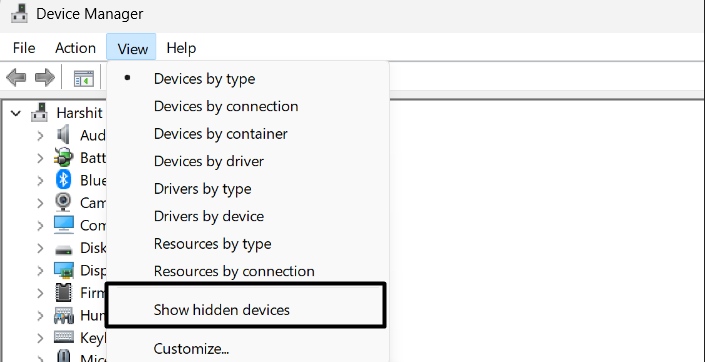Click the Show/Hide console tree toolbar icon

84,79
